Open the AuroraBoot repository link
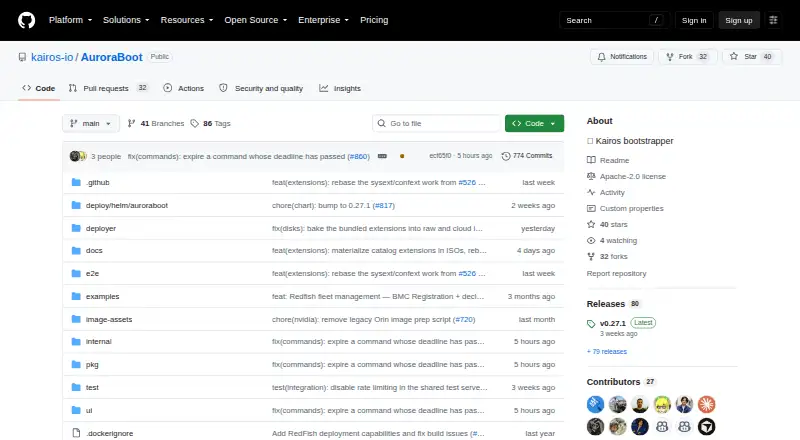800x440 pixels. pyautogui.click(x=112, y=57)
